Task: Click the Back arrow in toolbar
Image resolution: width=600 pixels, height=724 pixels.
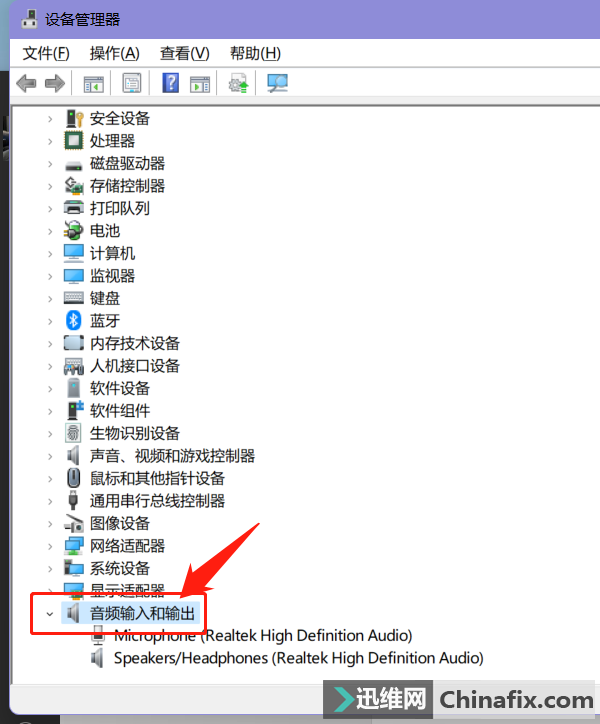Action: click(x=26, y=84)
